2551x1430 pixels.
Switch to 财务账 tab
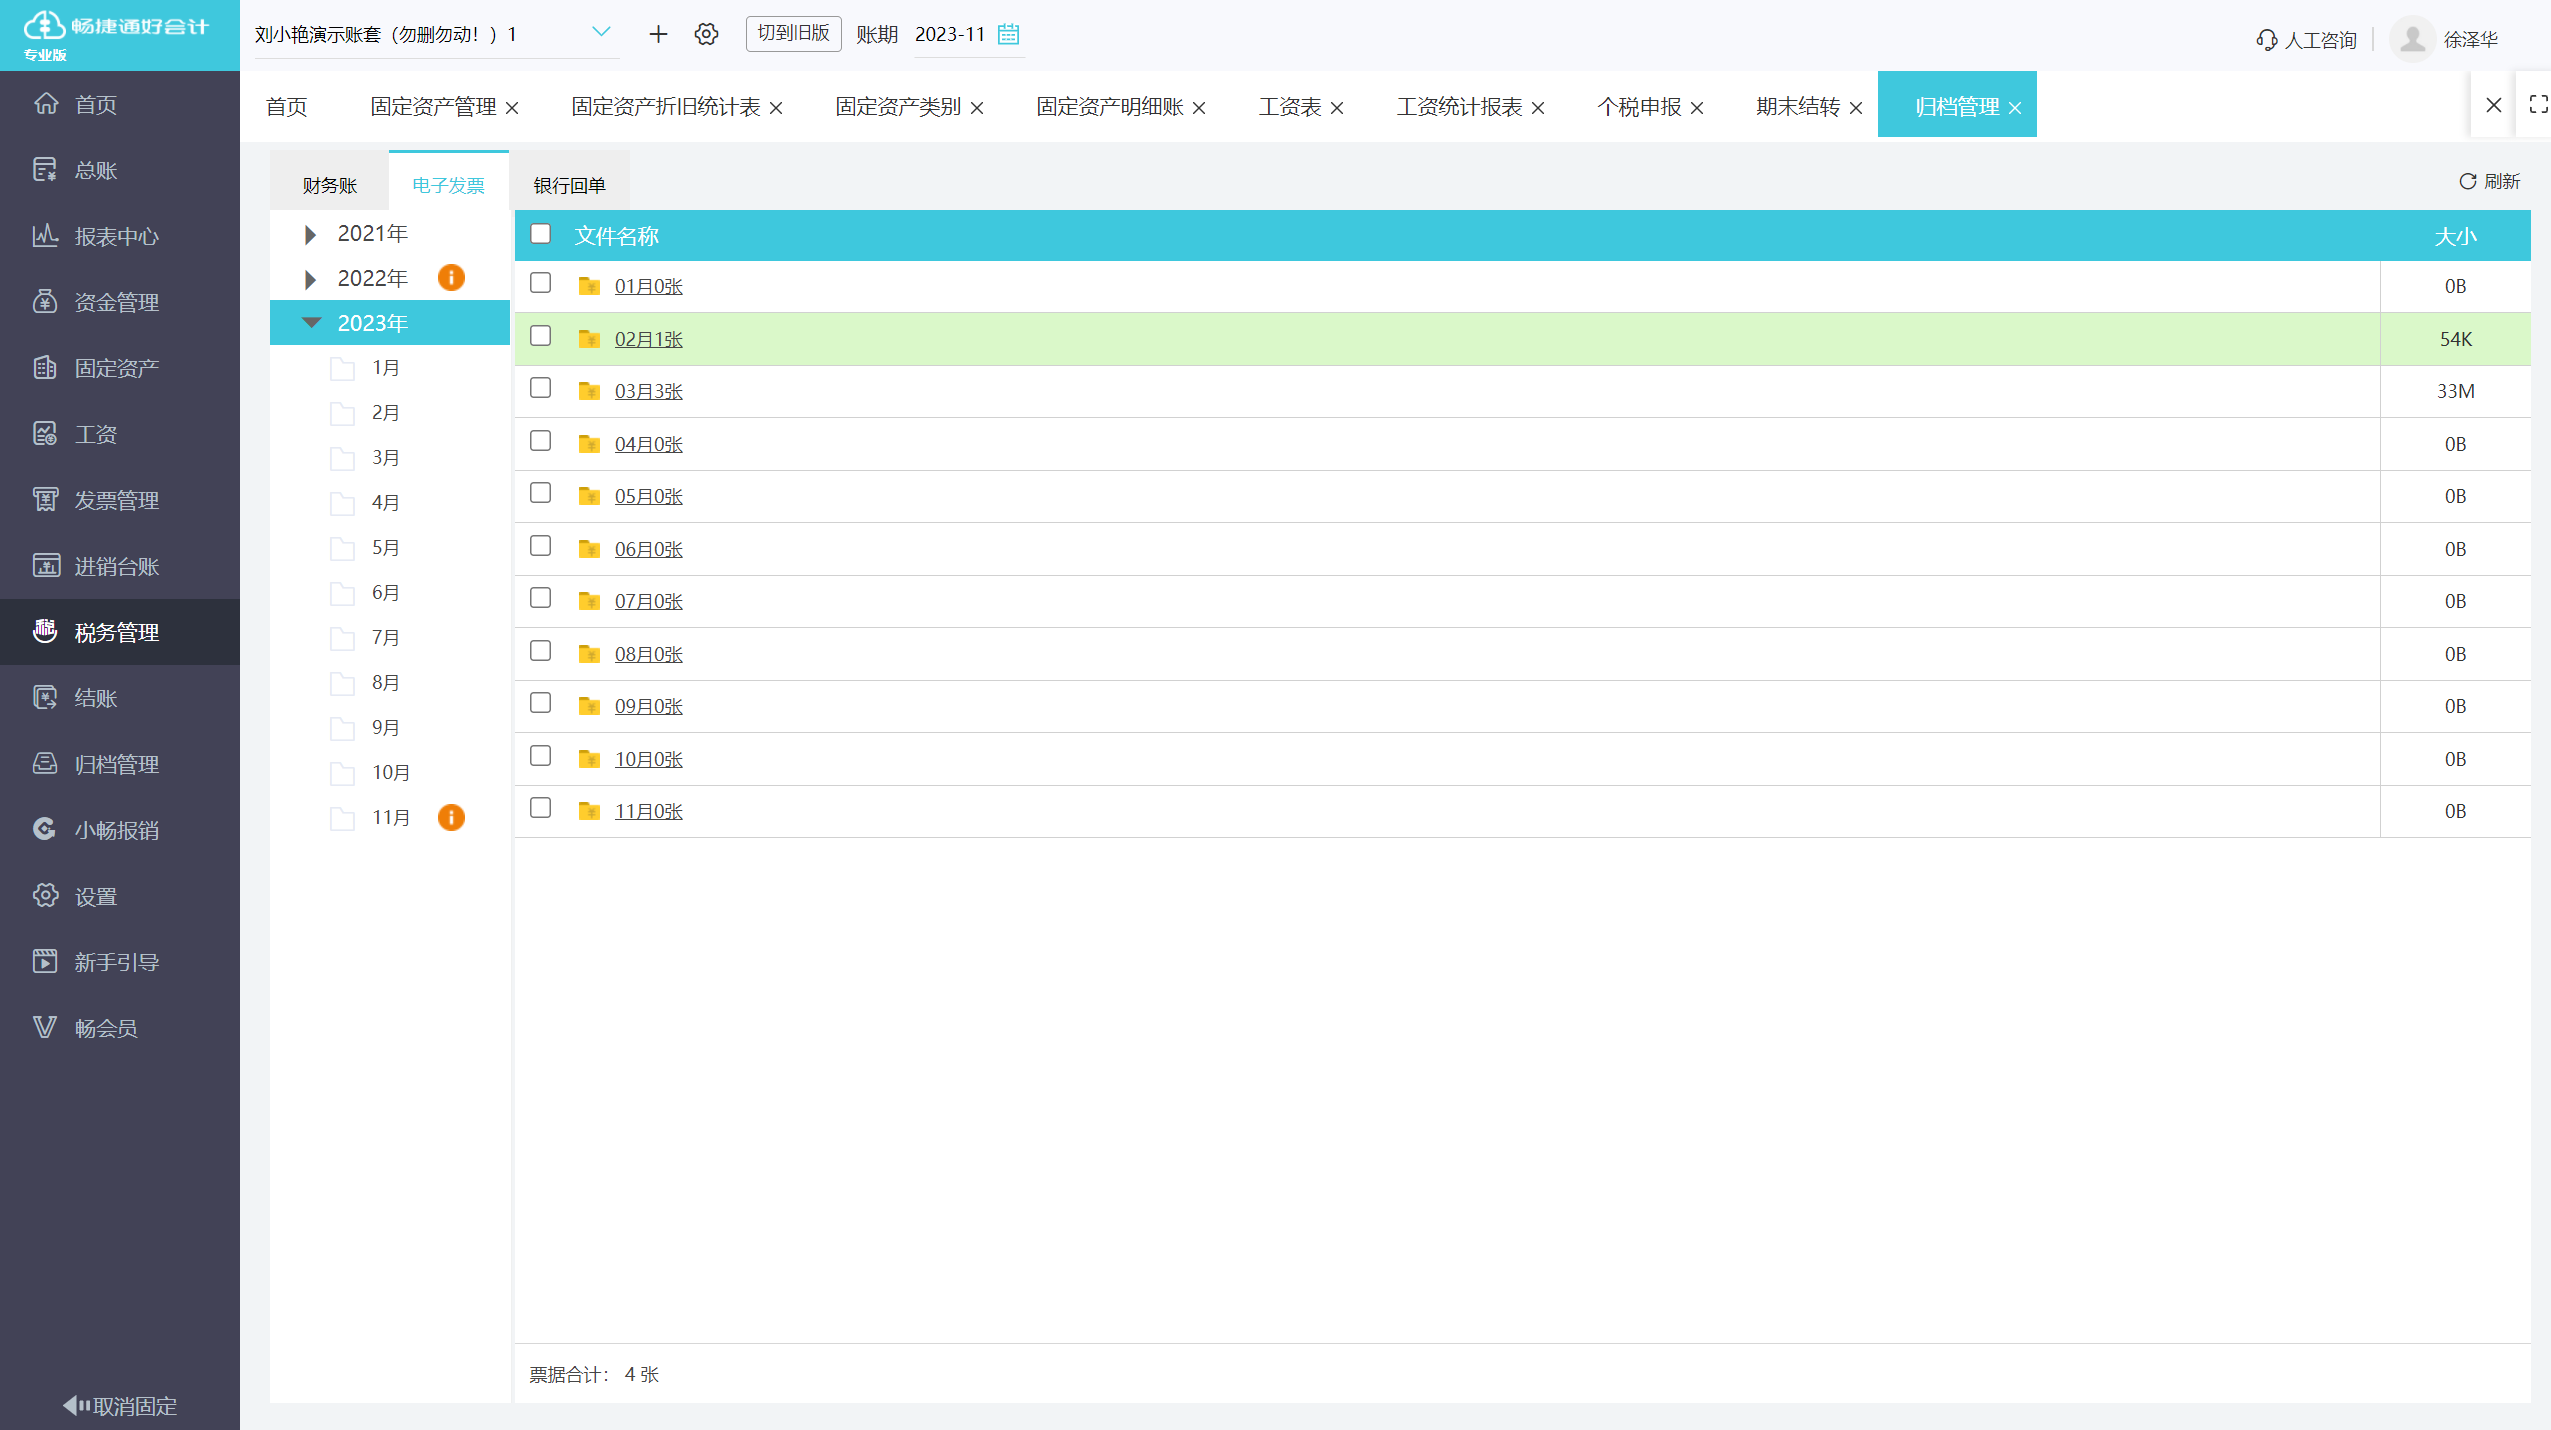[329, 184]
